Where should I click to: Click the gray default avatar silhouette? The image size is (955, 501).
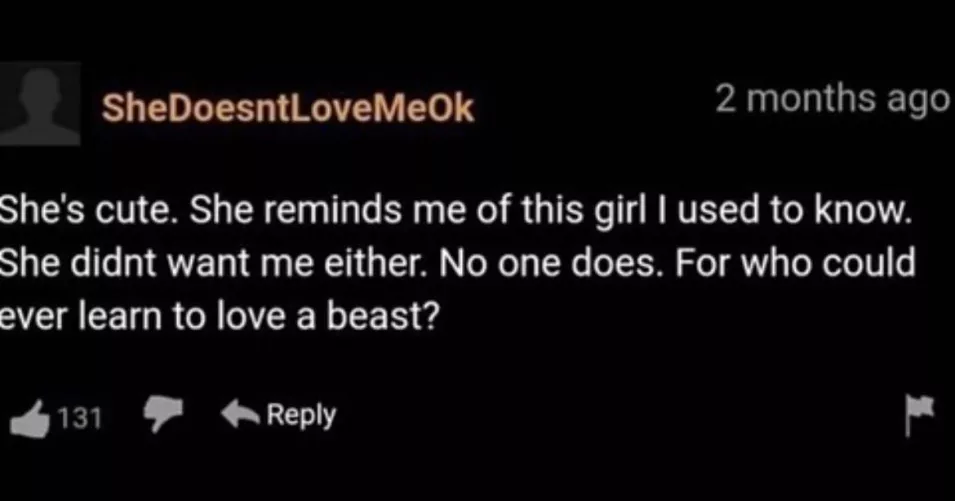41,104
